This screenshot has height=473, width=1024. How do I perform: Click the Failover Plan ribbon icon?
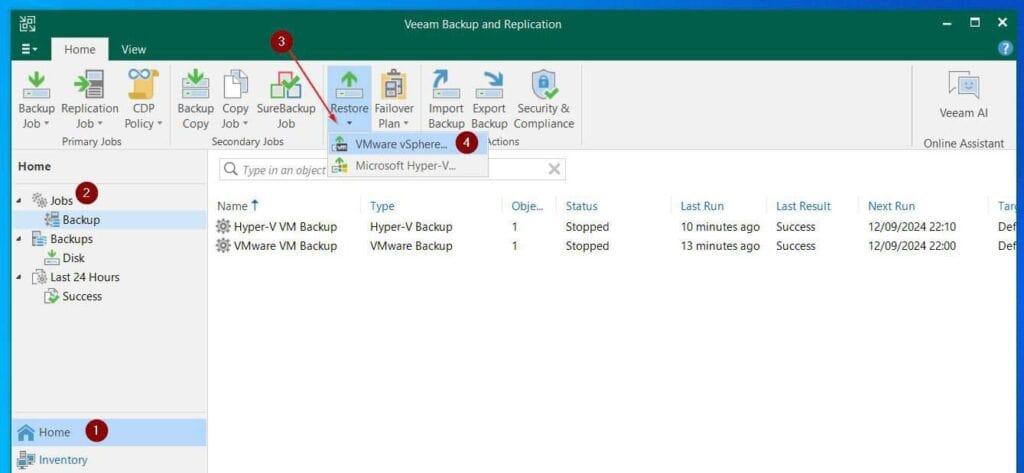click(x=394, y=85)
